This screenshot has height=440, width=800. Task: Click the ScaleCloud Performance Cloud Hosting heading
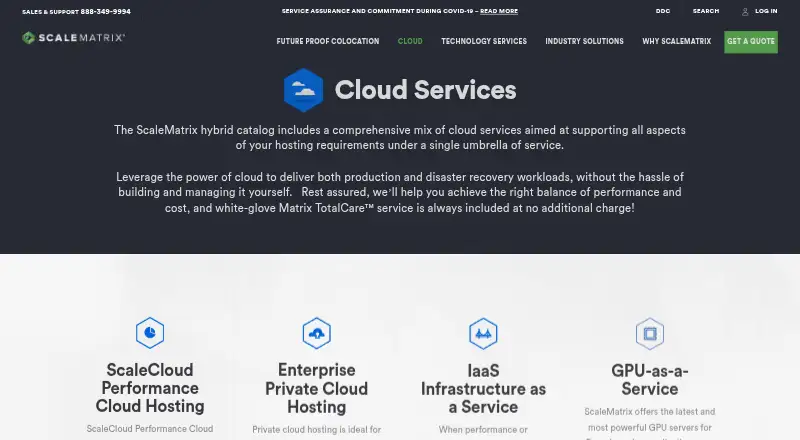[150, 388]
